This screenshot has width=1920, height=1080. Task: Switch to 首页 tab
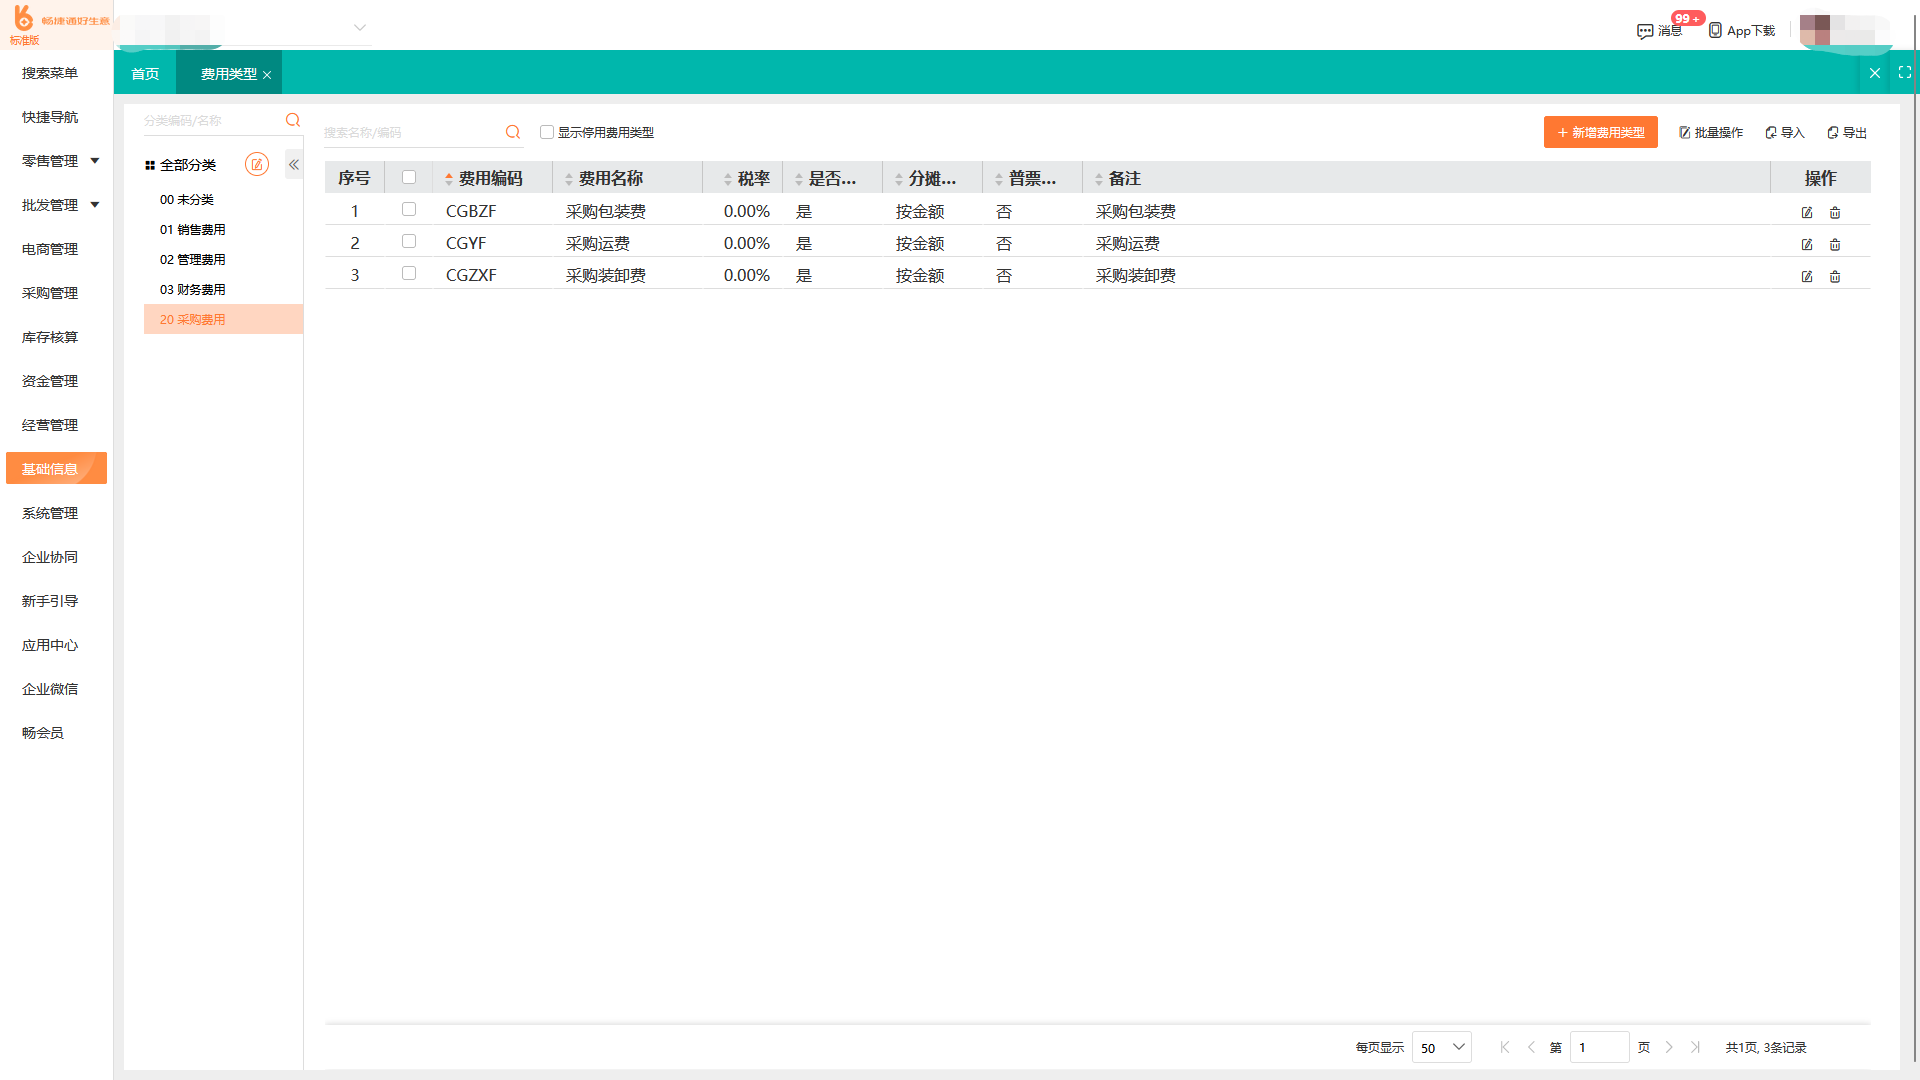145,74
